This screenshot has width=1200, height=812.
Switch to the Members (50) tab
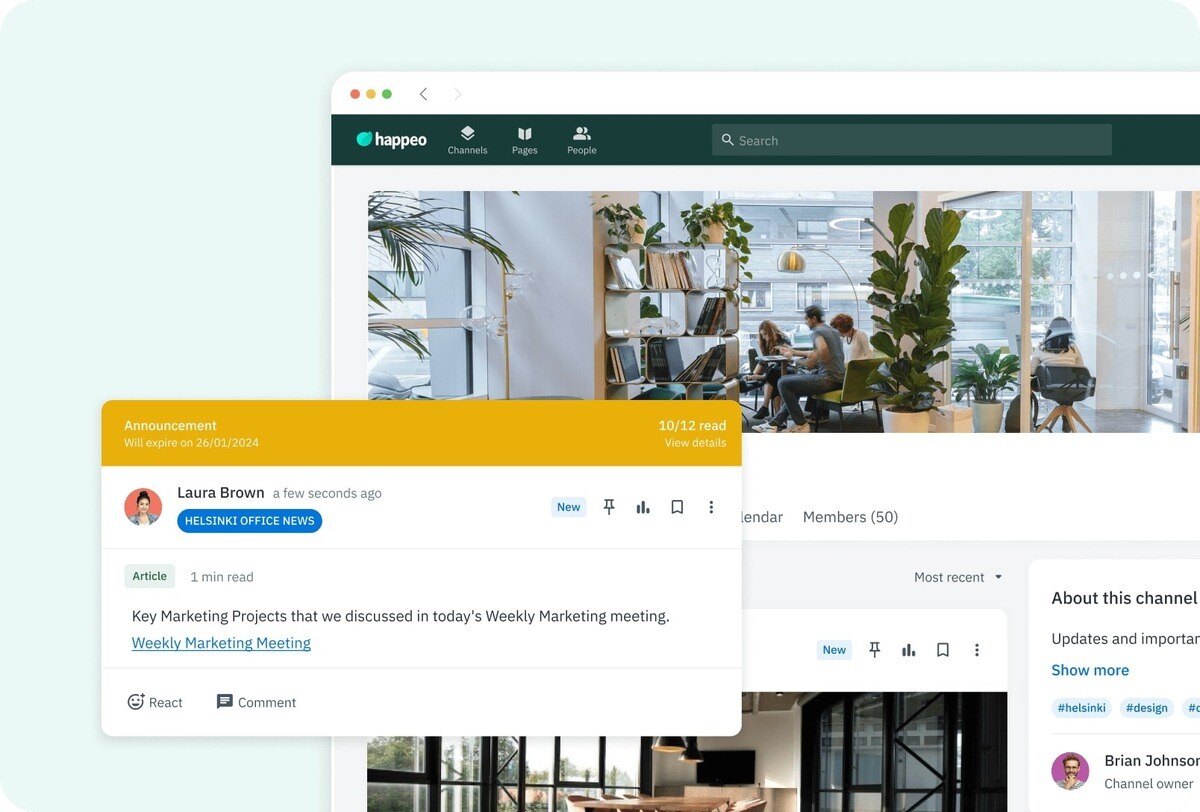[x=850, y=517]
